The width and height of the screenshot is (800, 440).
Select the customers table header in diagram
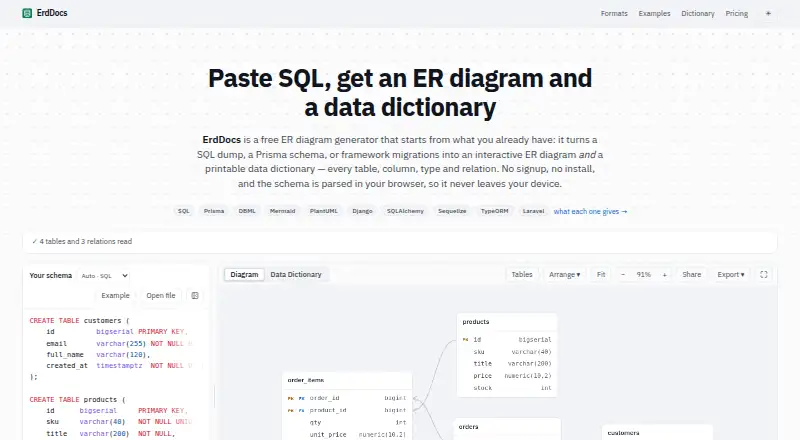(x=657, y=433)
